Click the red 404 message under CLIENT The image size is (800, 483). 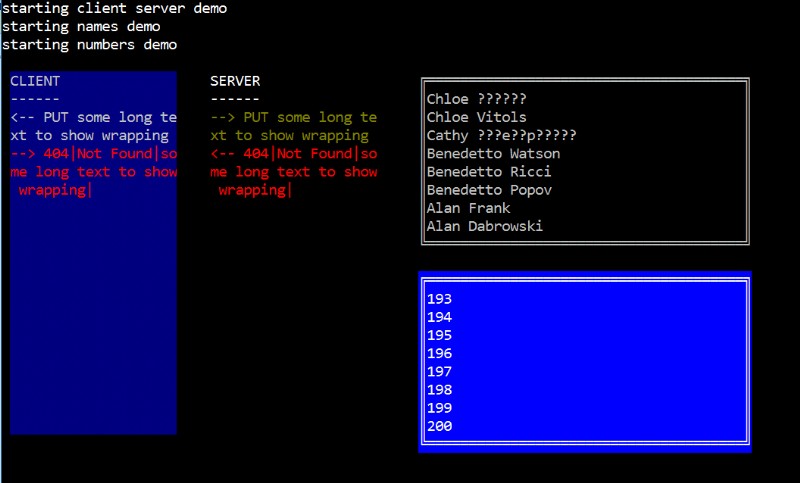(94, 172)
